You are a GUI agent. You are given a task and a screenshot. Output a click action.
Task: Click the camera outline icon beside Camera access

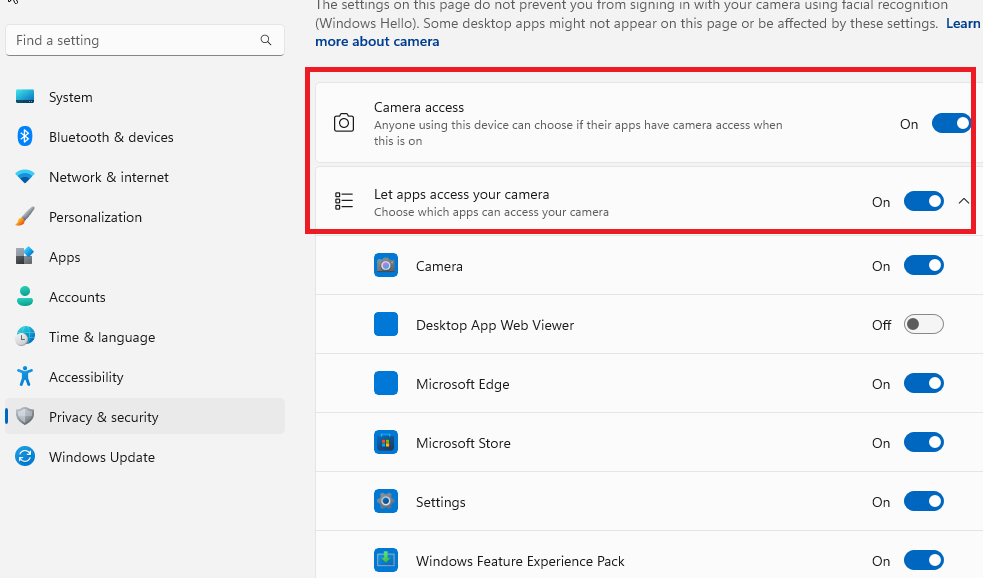pyautogui.click(x=344, y=123)
